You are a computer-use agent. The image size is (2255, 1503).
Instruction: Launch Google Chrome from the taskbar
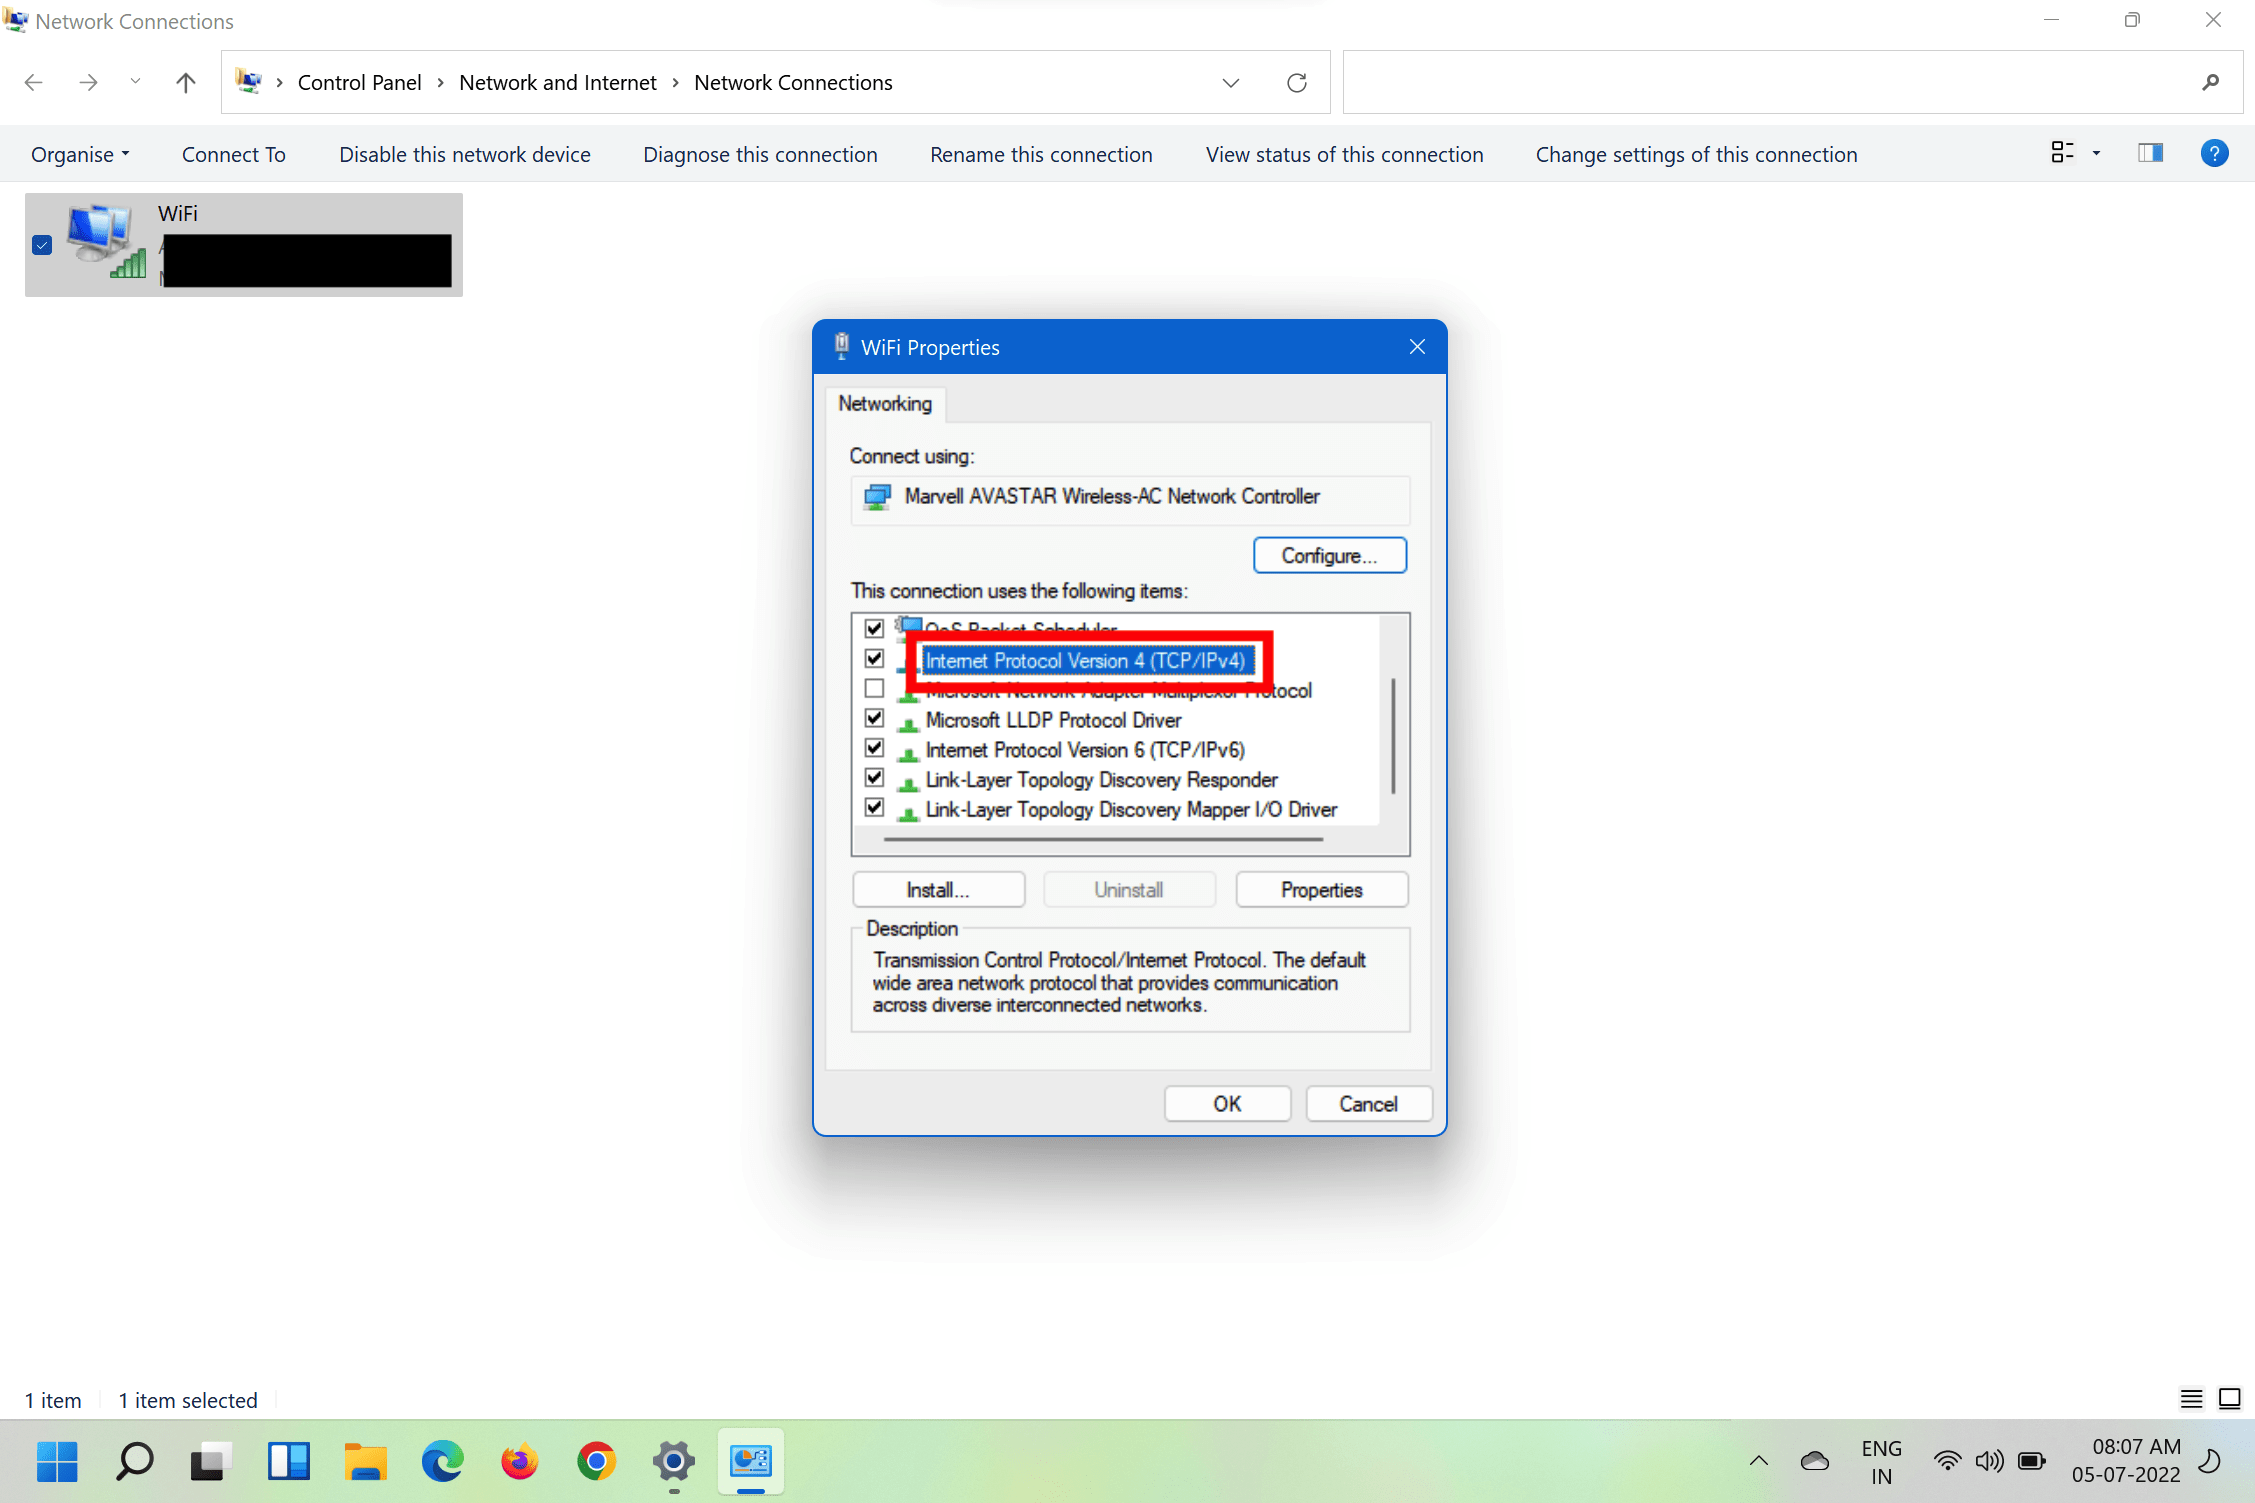point(596,1461)
